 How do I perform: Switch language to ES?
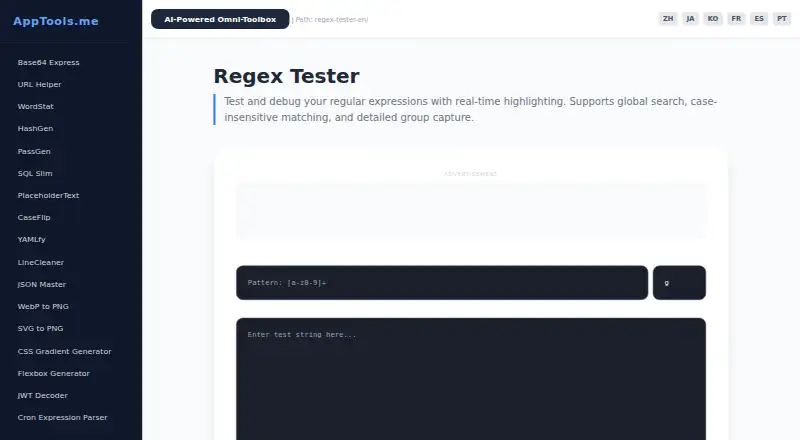point(759,18)
